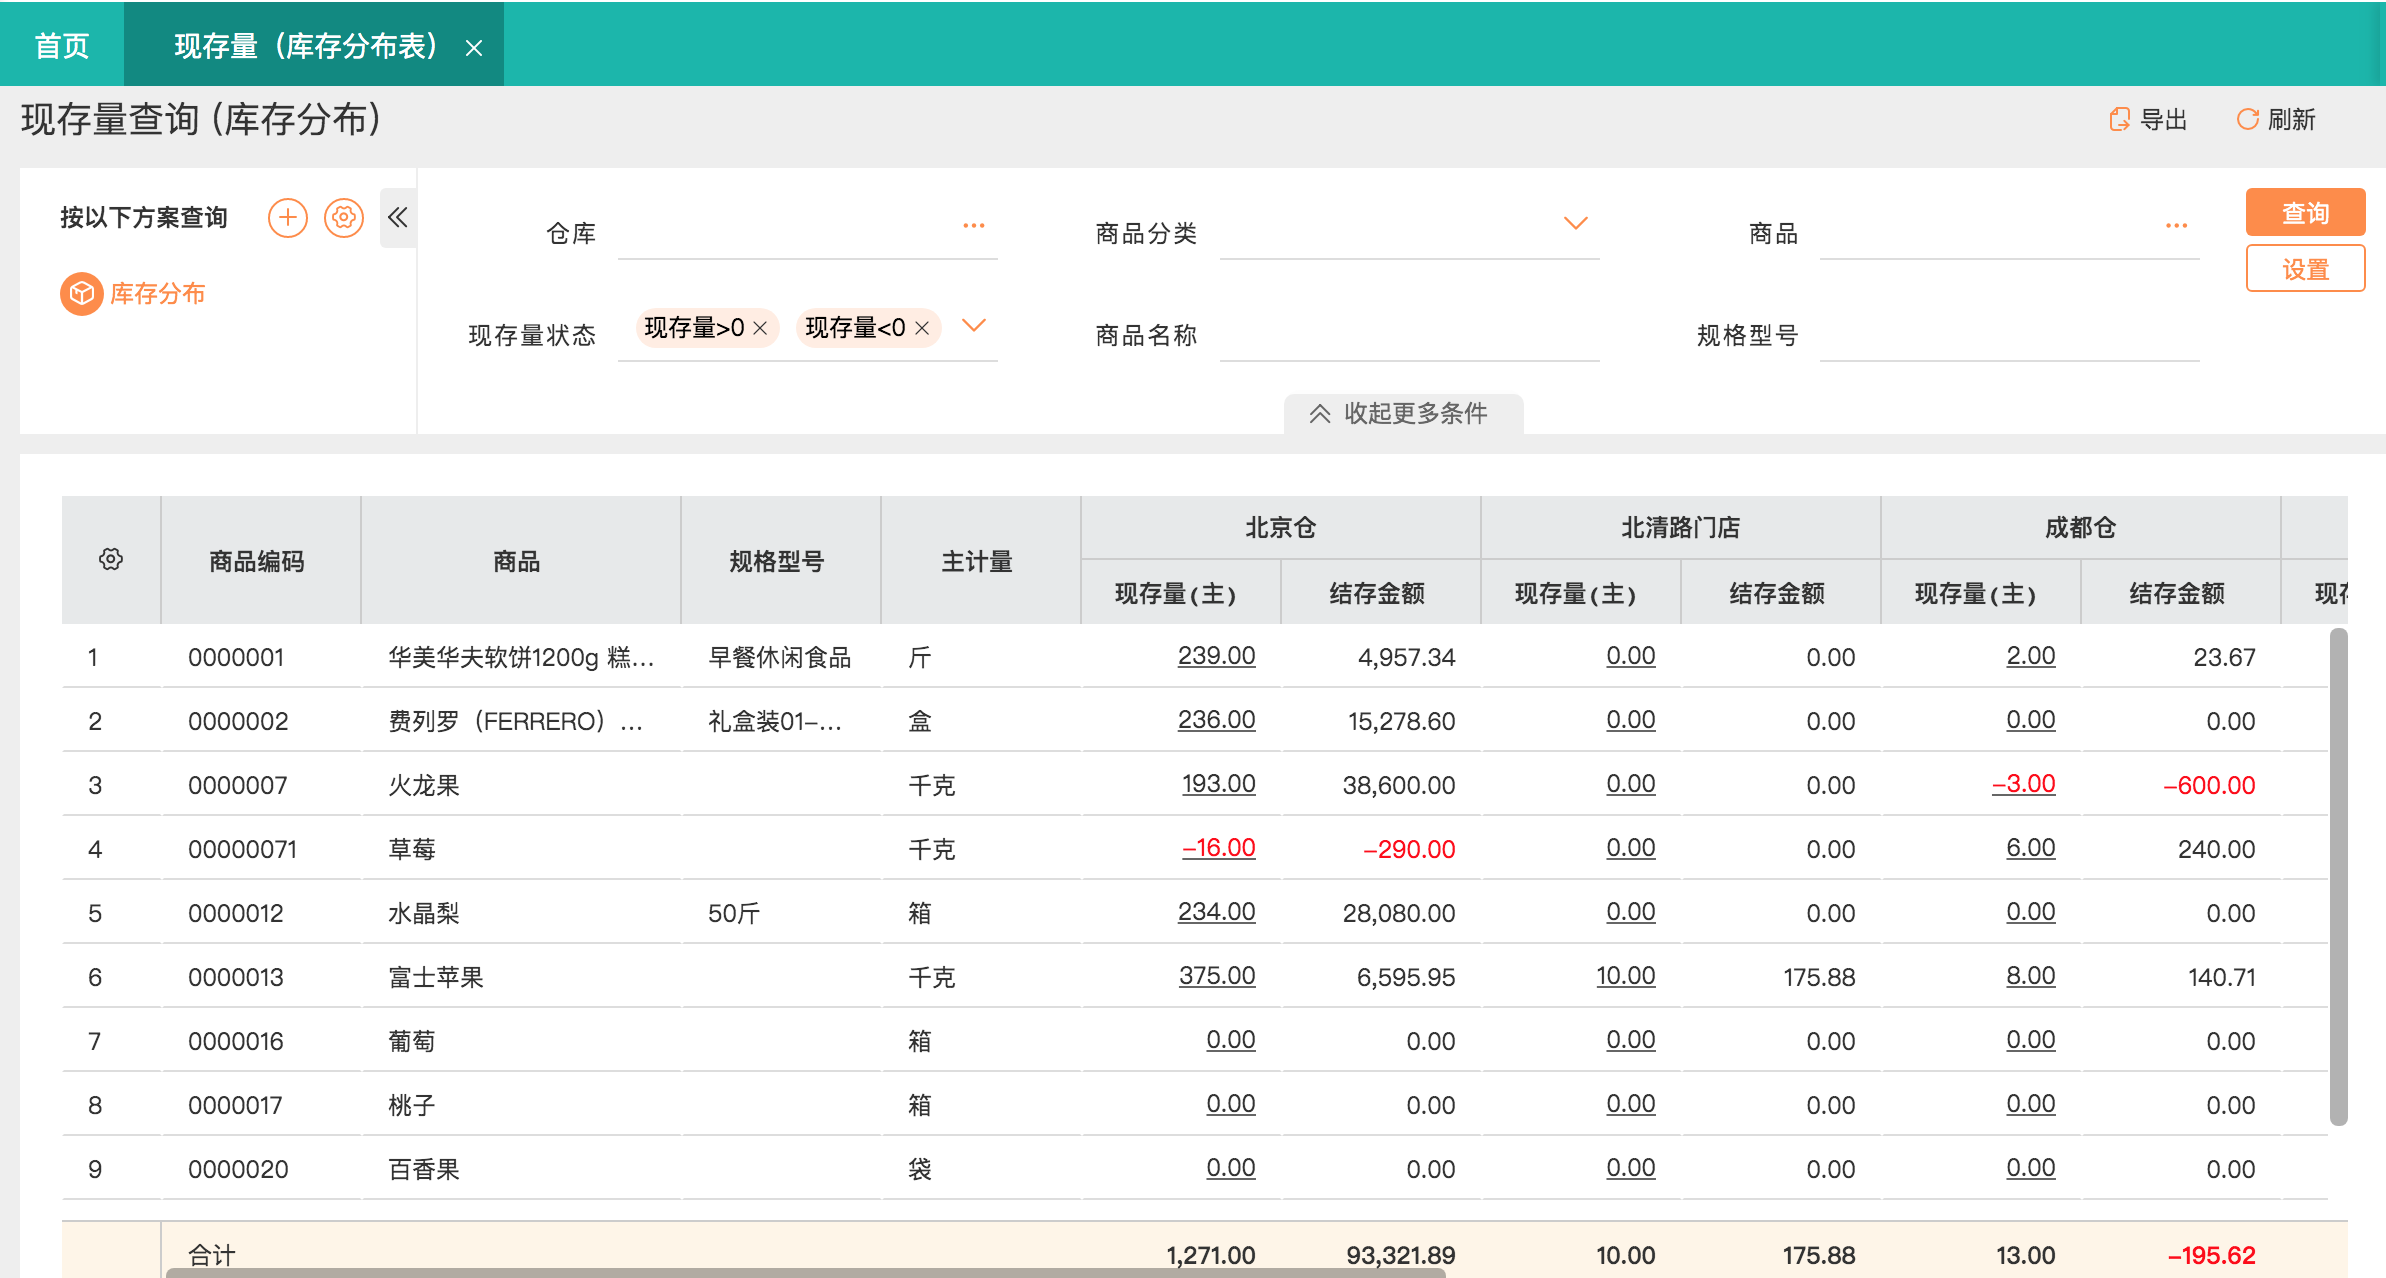Click the 导出 export icon
The image size is (2386, 1278).
click(2116, 123)
